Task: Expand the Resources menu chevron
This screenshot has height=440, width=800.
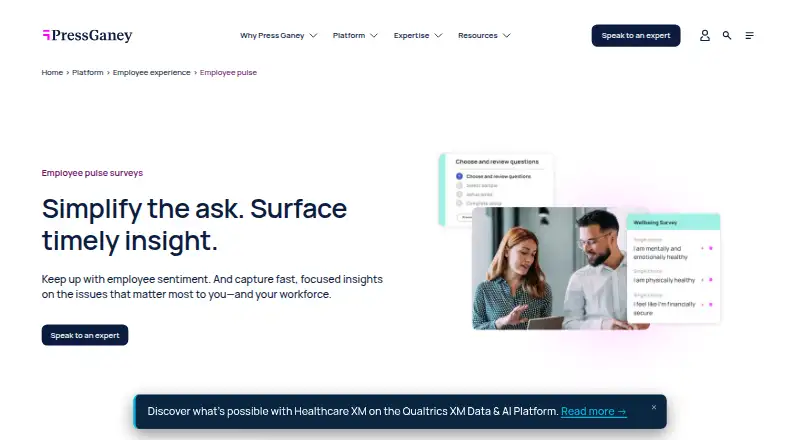Action: tap(507, 36)
